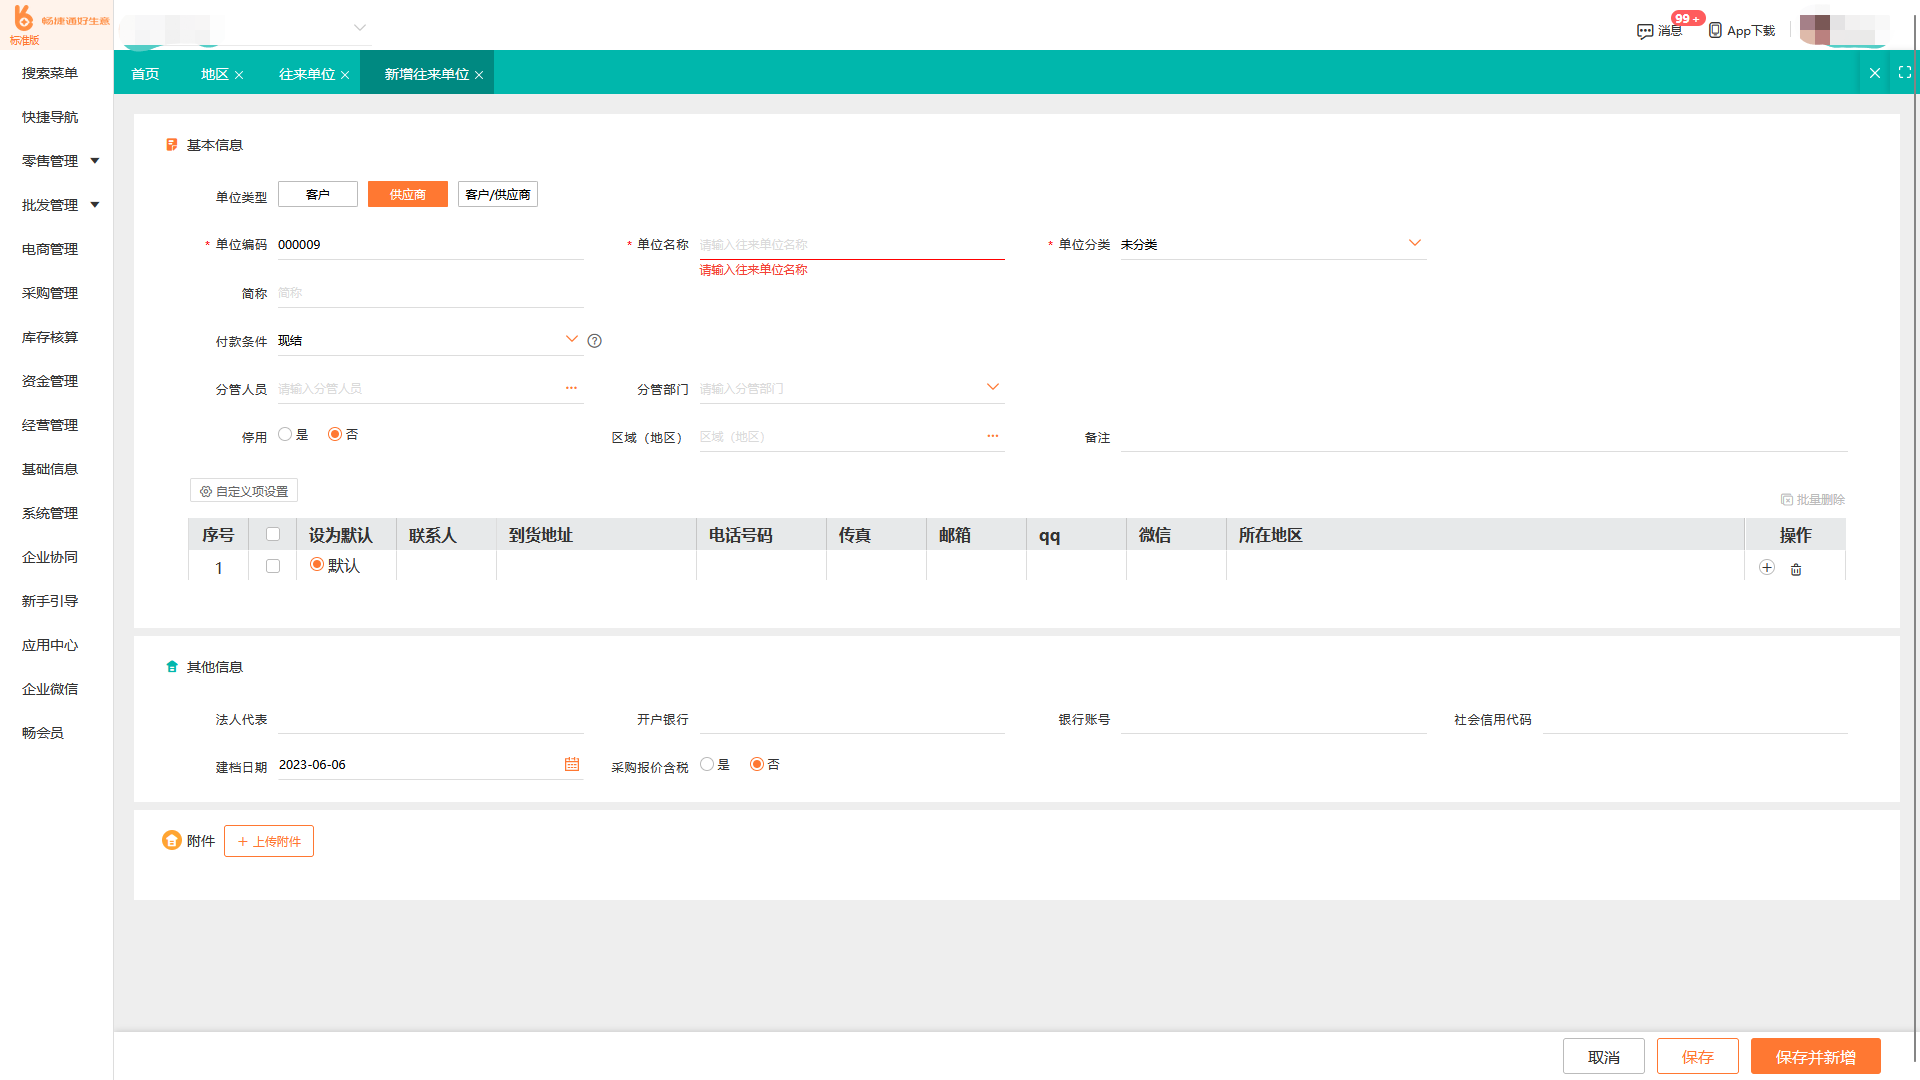
Task: Click the delete row icon in 操作 column
Action: (1796, 568)
